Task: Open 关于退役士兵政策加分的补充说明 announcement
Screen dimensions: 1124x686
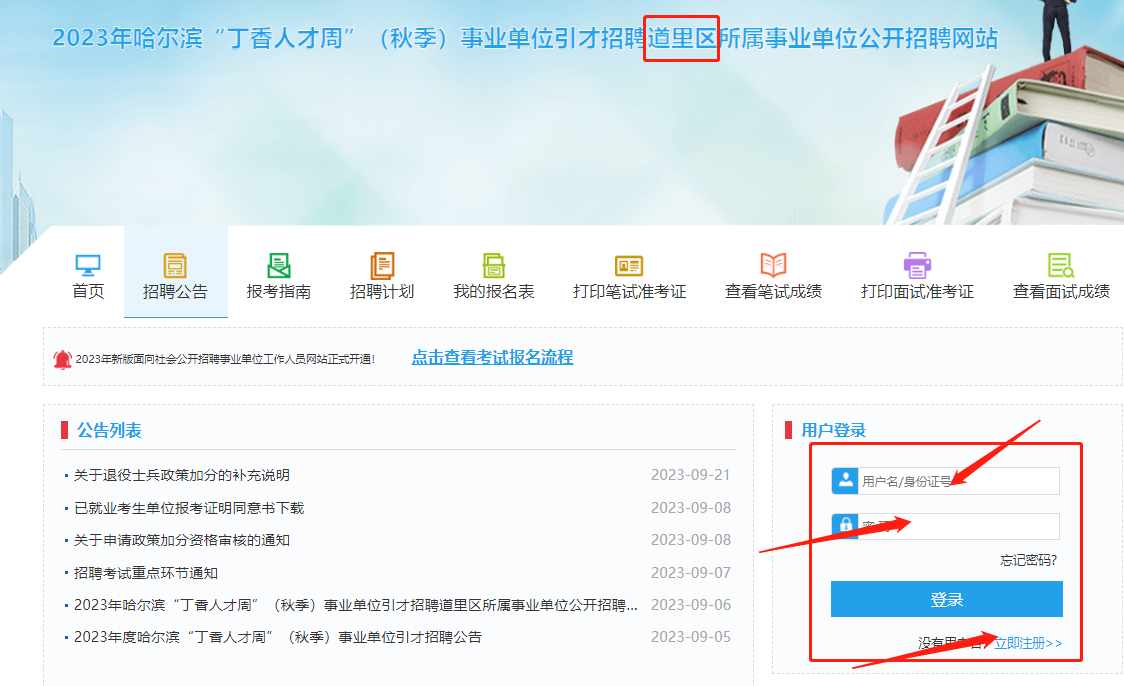Action: coord(181,476)
